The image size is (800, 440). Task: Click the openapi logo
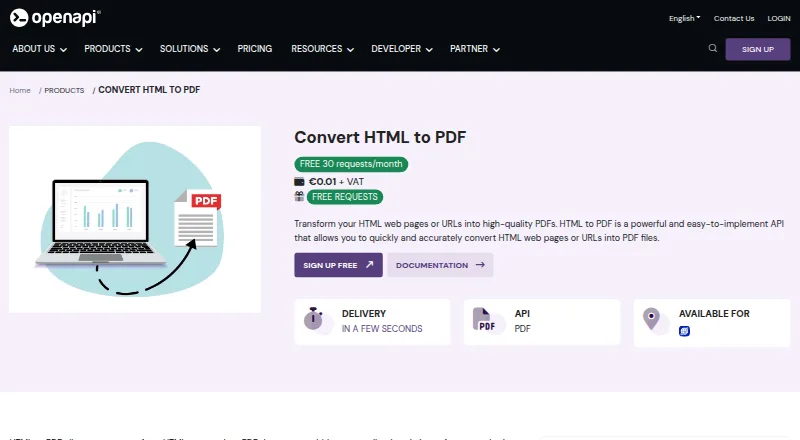coord(55,18)
